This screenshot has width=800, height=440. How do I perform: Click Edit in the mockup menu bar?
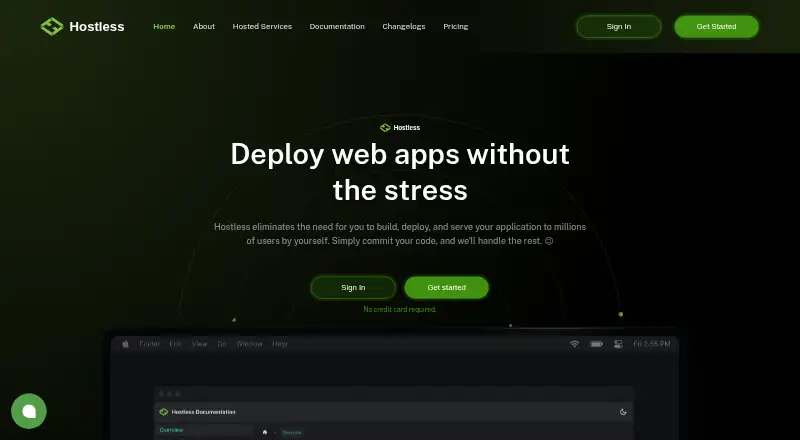pyautogui.click(x=176, y=344)
